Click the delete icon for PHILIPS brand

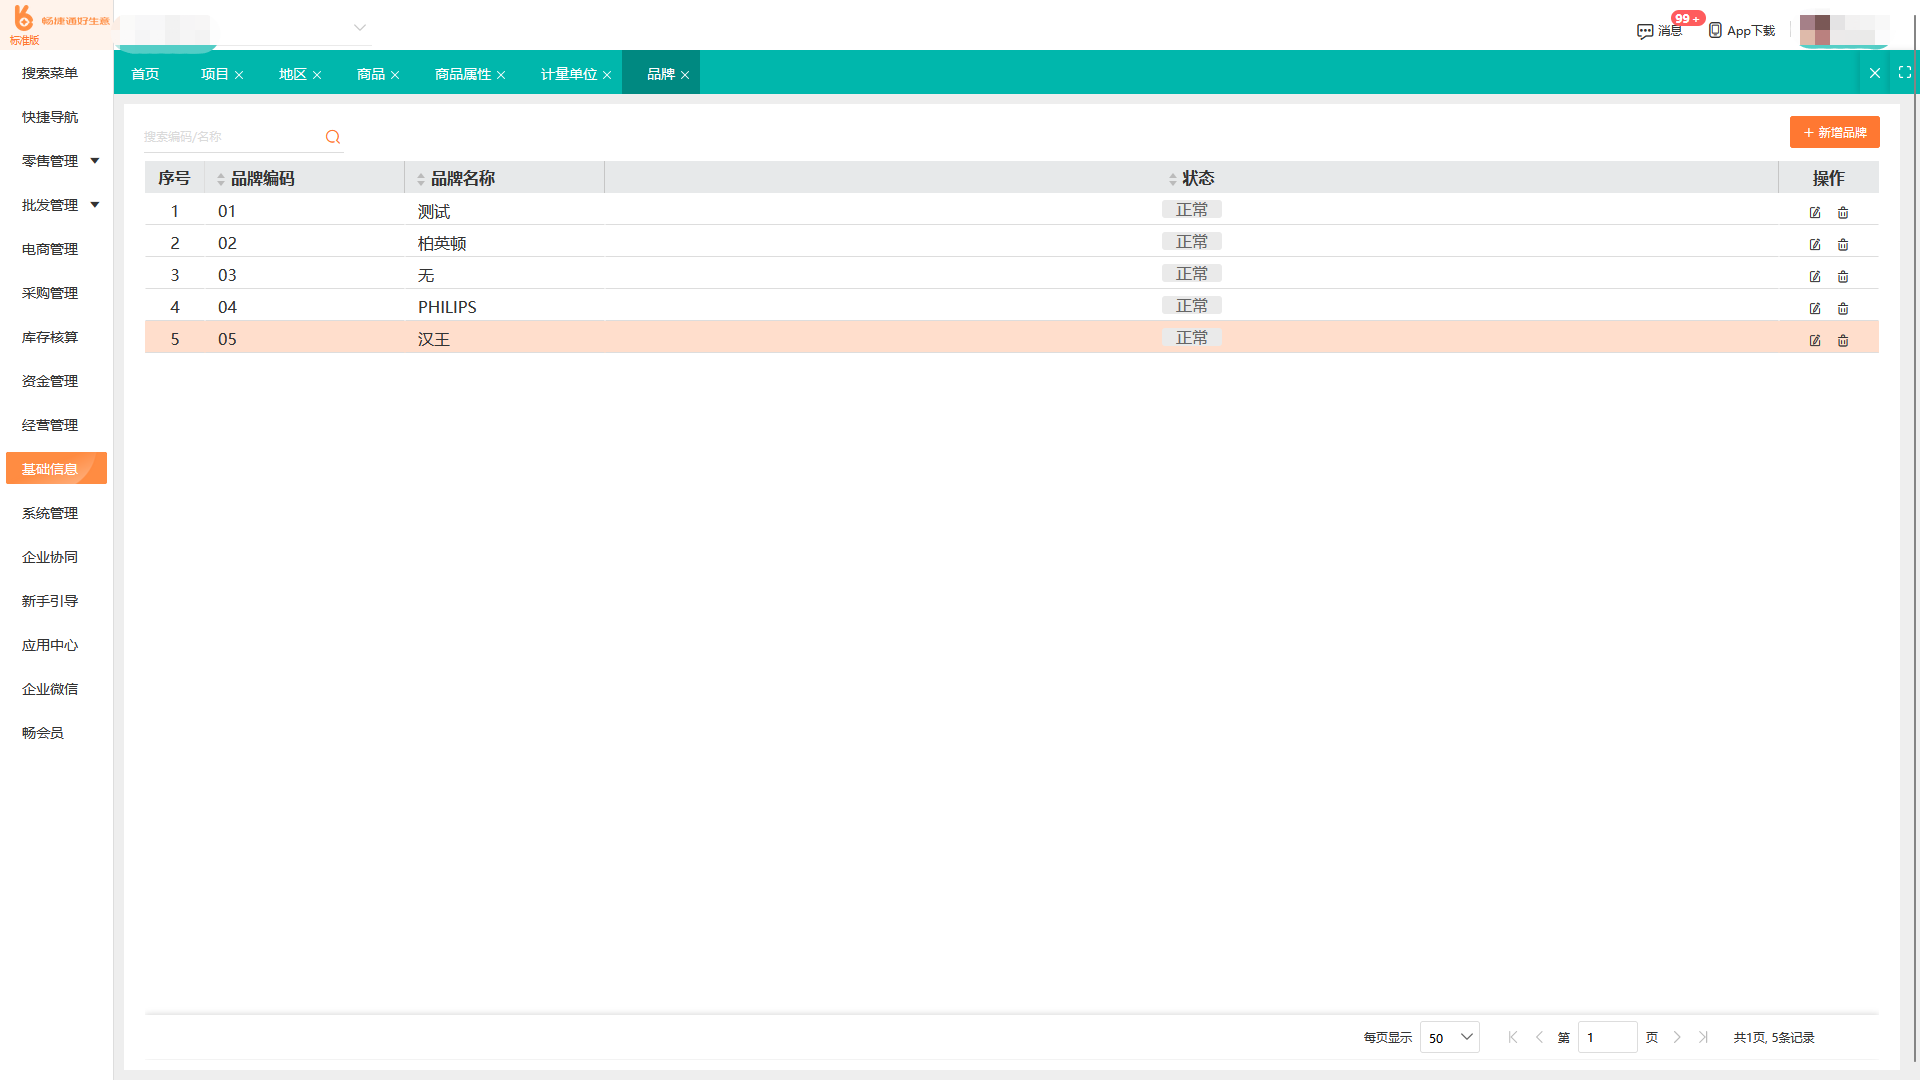(1844, 306)
